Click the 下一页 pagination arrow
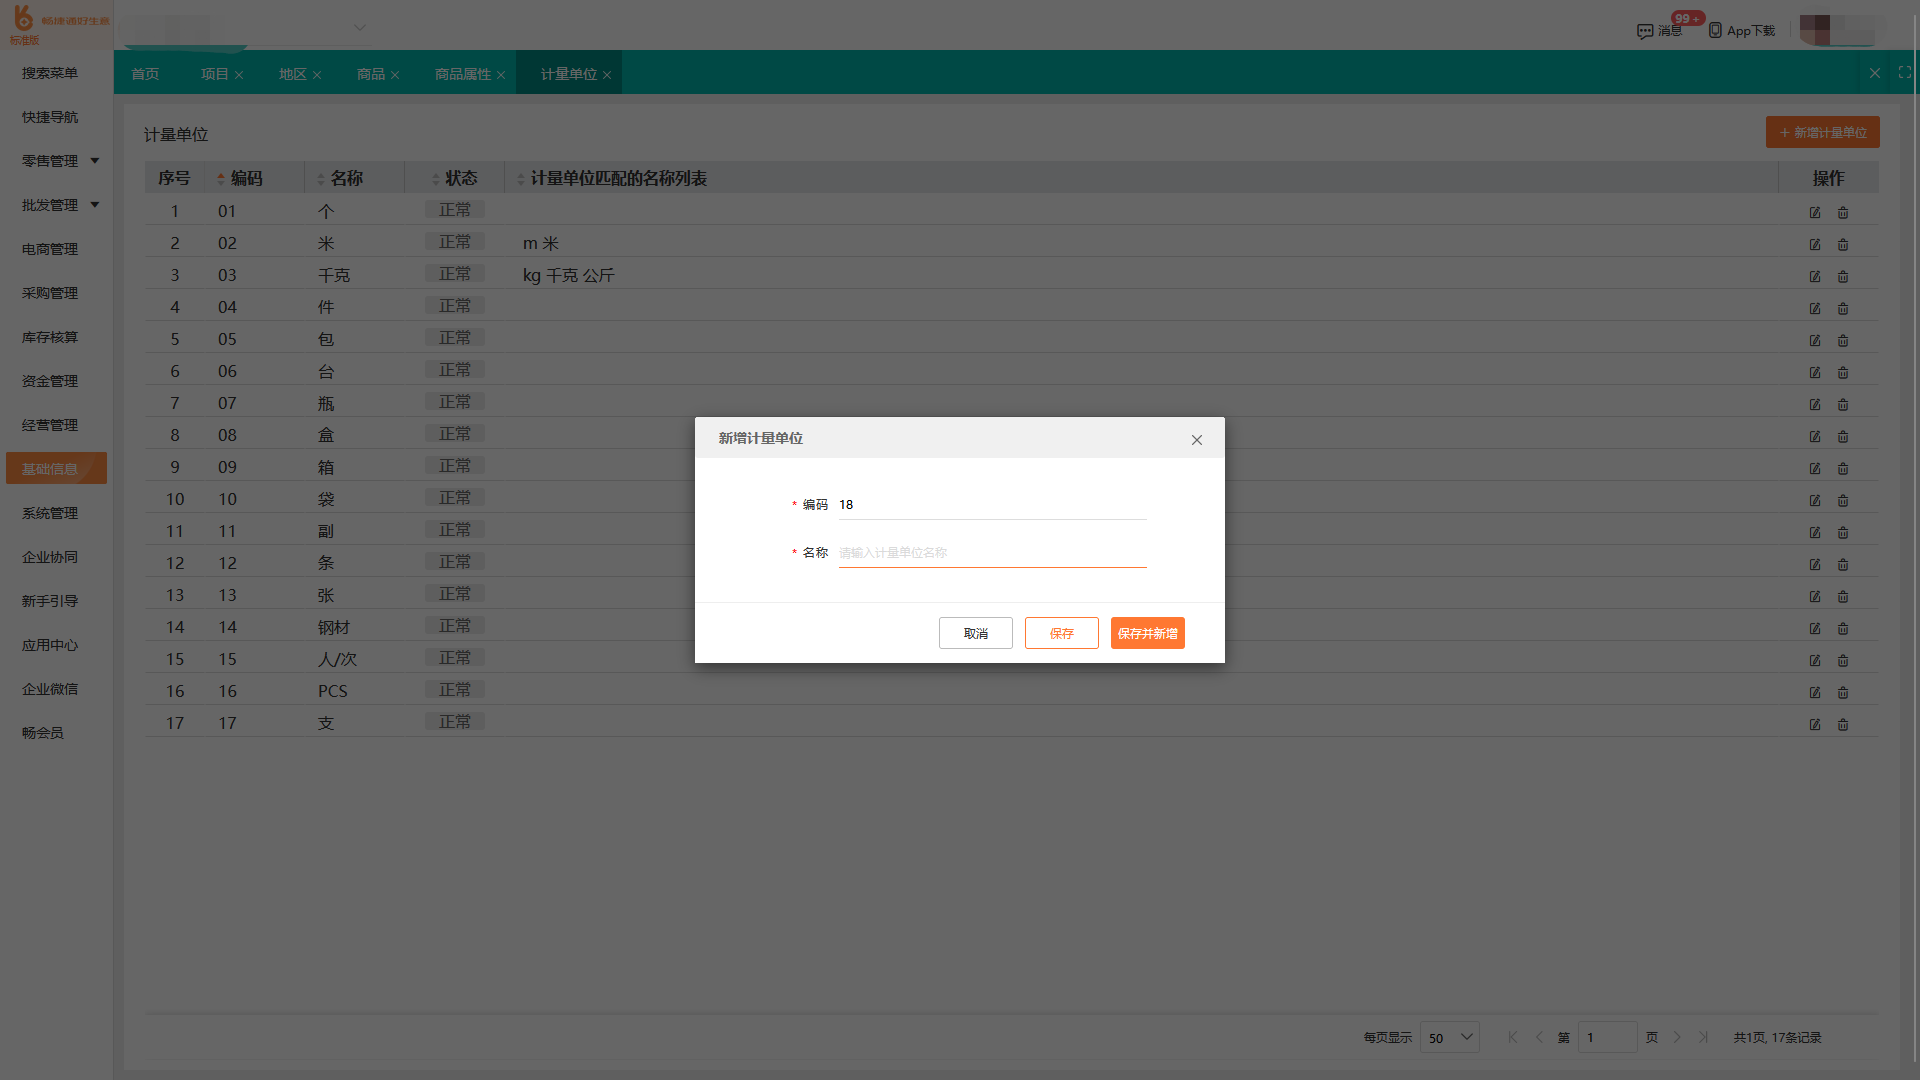 pyautogui.click(x=1677, y=1036)
